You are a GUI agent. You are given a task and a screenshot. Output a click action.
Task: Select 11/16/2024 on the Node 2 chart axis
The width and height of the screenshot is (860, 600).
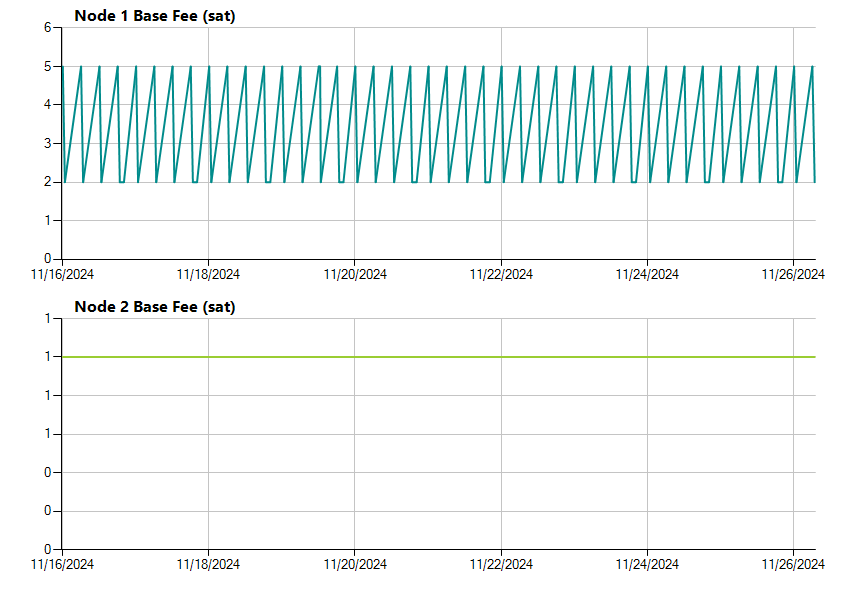pos(62,565)
